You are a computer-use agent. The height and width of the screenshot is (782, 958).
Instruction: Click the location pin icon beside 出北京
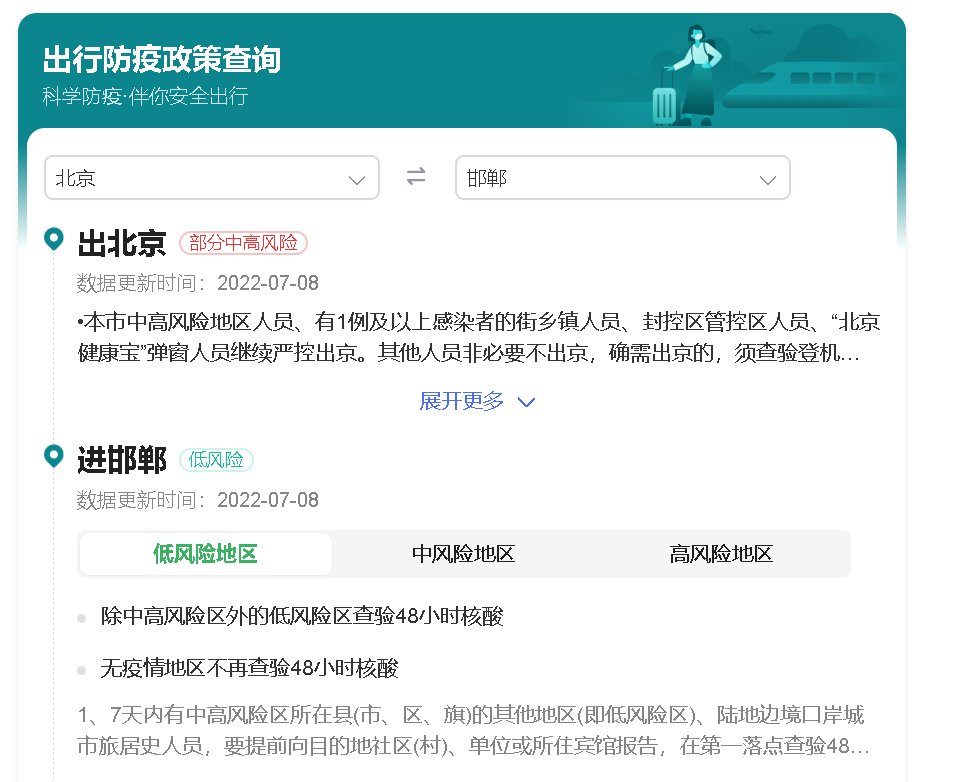(52, 239)
